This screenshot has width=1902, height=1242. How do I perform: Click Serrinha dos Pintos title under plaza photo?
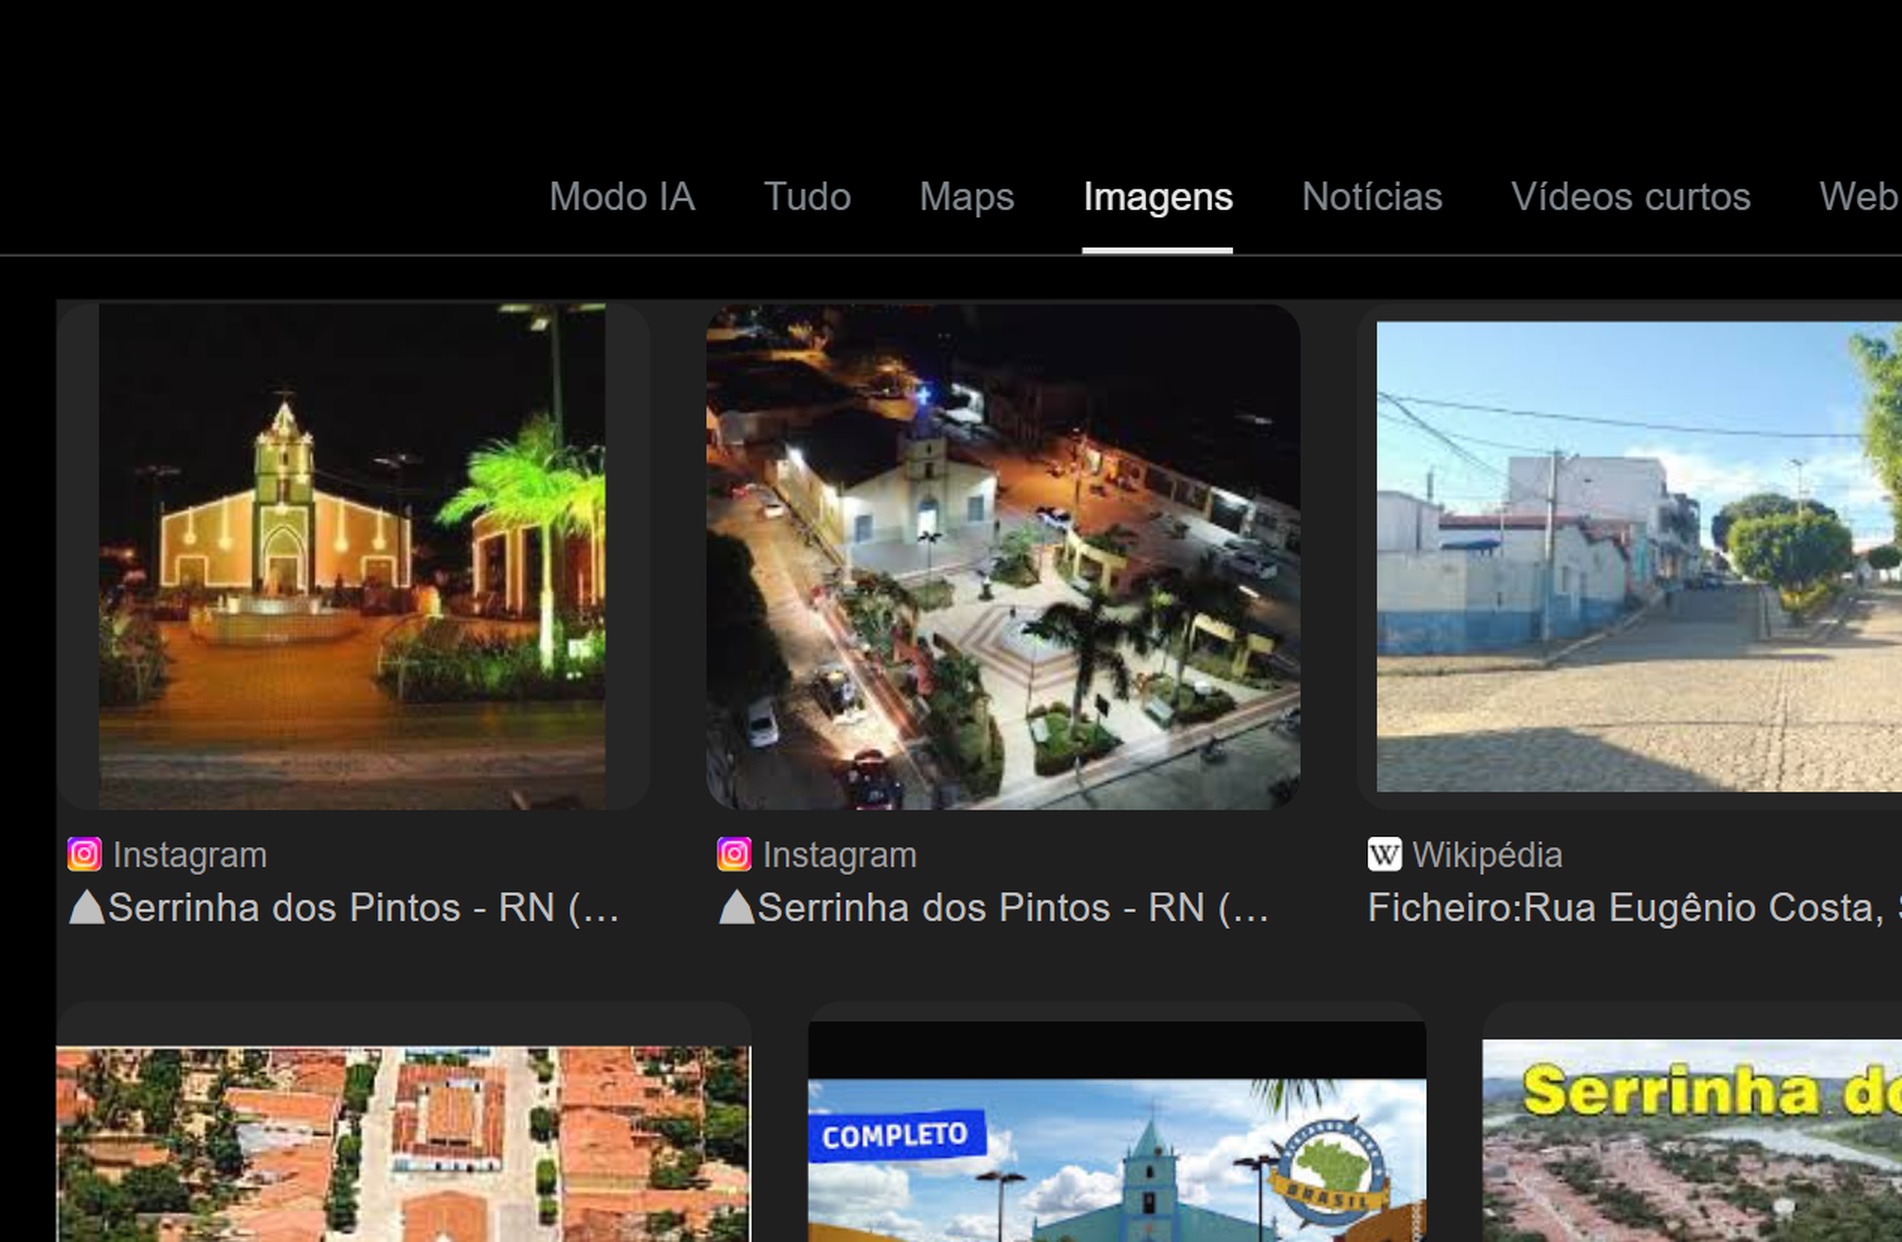1012,908
